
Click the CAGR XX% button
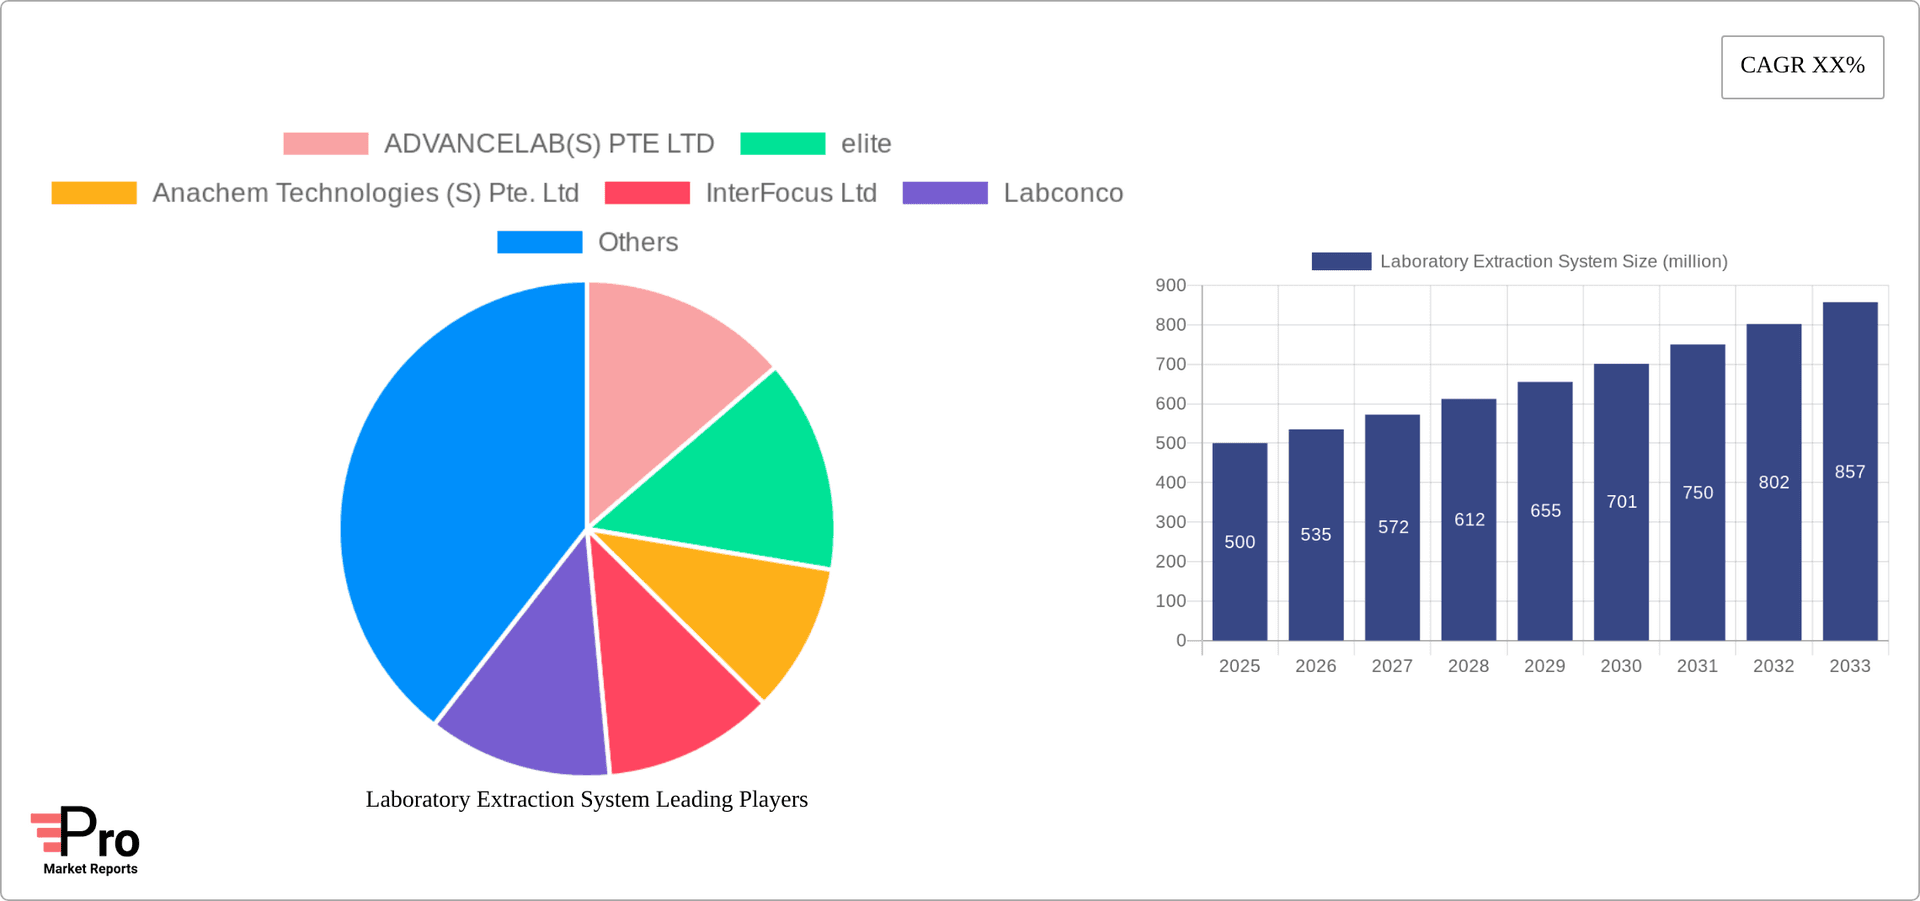pyautogui.click(x=1802, y=66)
